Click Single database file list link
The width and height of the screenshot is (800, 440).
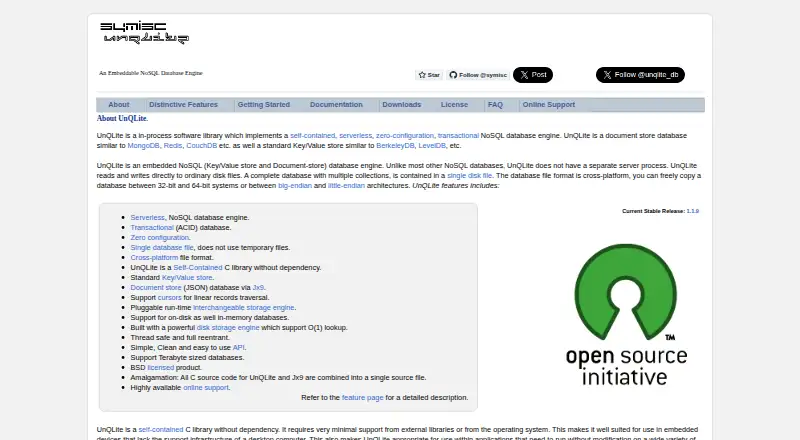[162, 248]
